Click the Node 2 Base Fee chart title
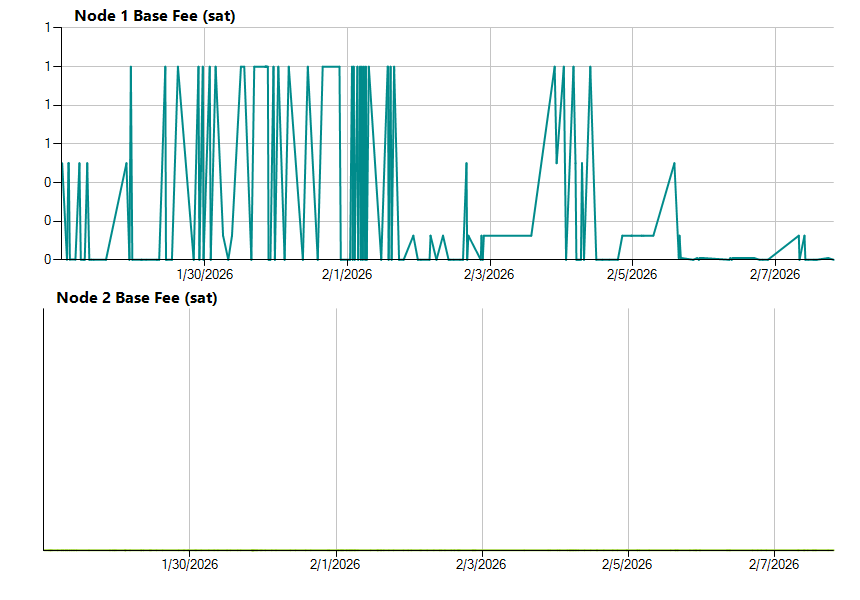 click(136, 297)
